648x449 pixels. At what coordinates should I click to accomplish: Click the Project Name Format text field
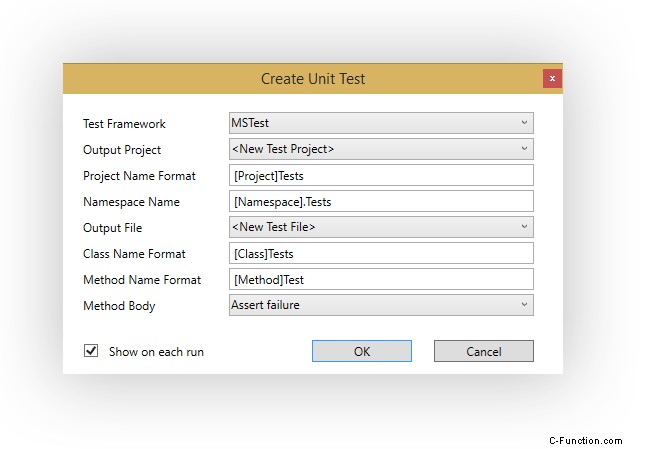[x=381, y=175]
